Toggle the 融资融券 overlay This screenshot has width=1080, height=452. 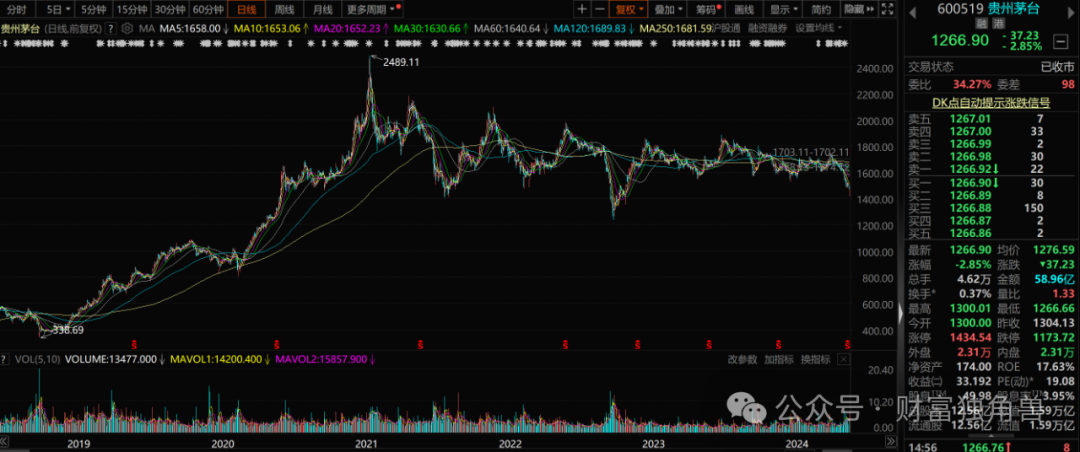coord(767,28)
